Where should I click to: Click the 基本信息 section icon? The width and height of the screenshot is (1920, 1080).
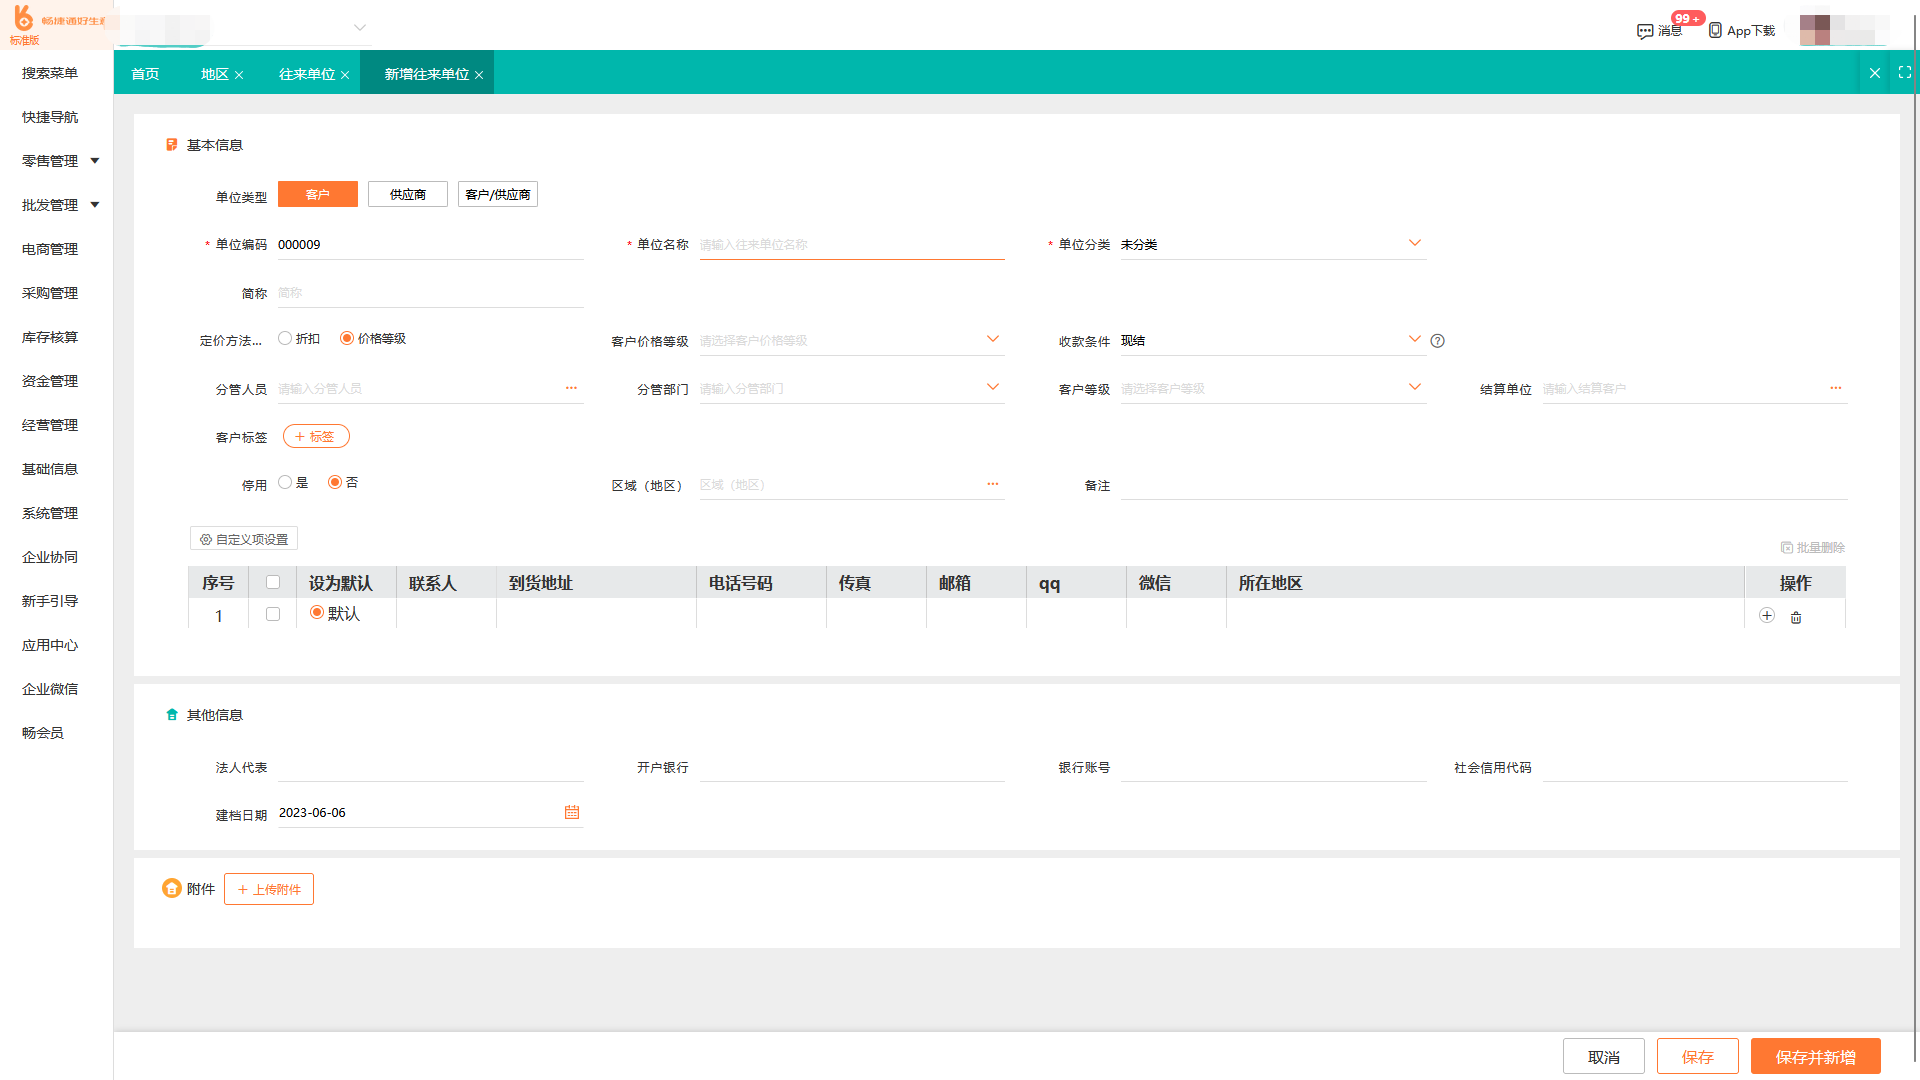pyautogui.click(x=170, y=145)
